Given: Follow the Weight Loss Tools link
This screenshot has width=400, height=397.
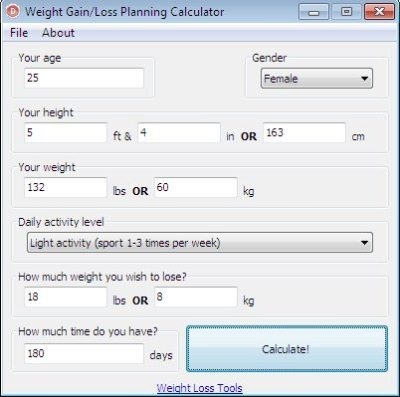Looking at the screenshot, I should click(199, 388).
